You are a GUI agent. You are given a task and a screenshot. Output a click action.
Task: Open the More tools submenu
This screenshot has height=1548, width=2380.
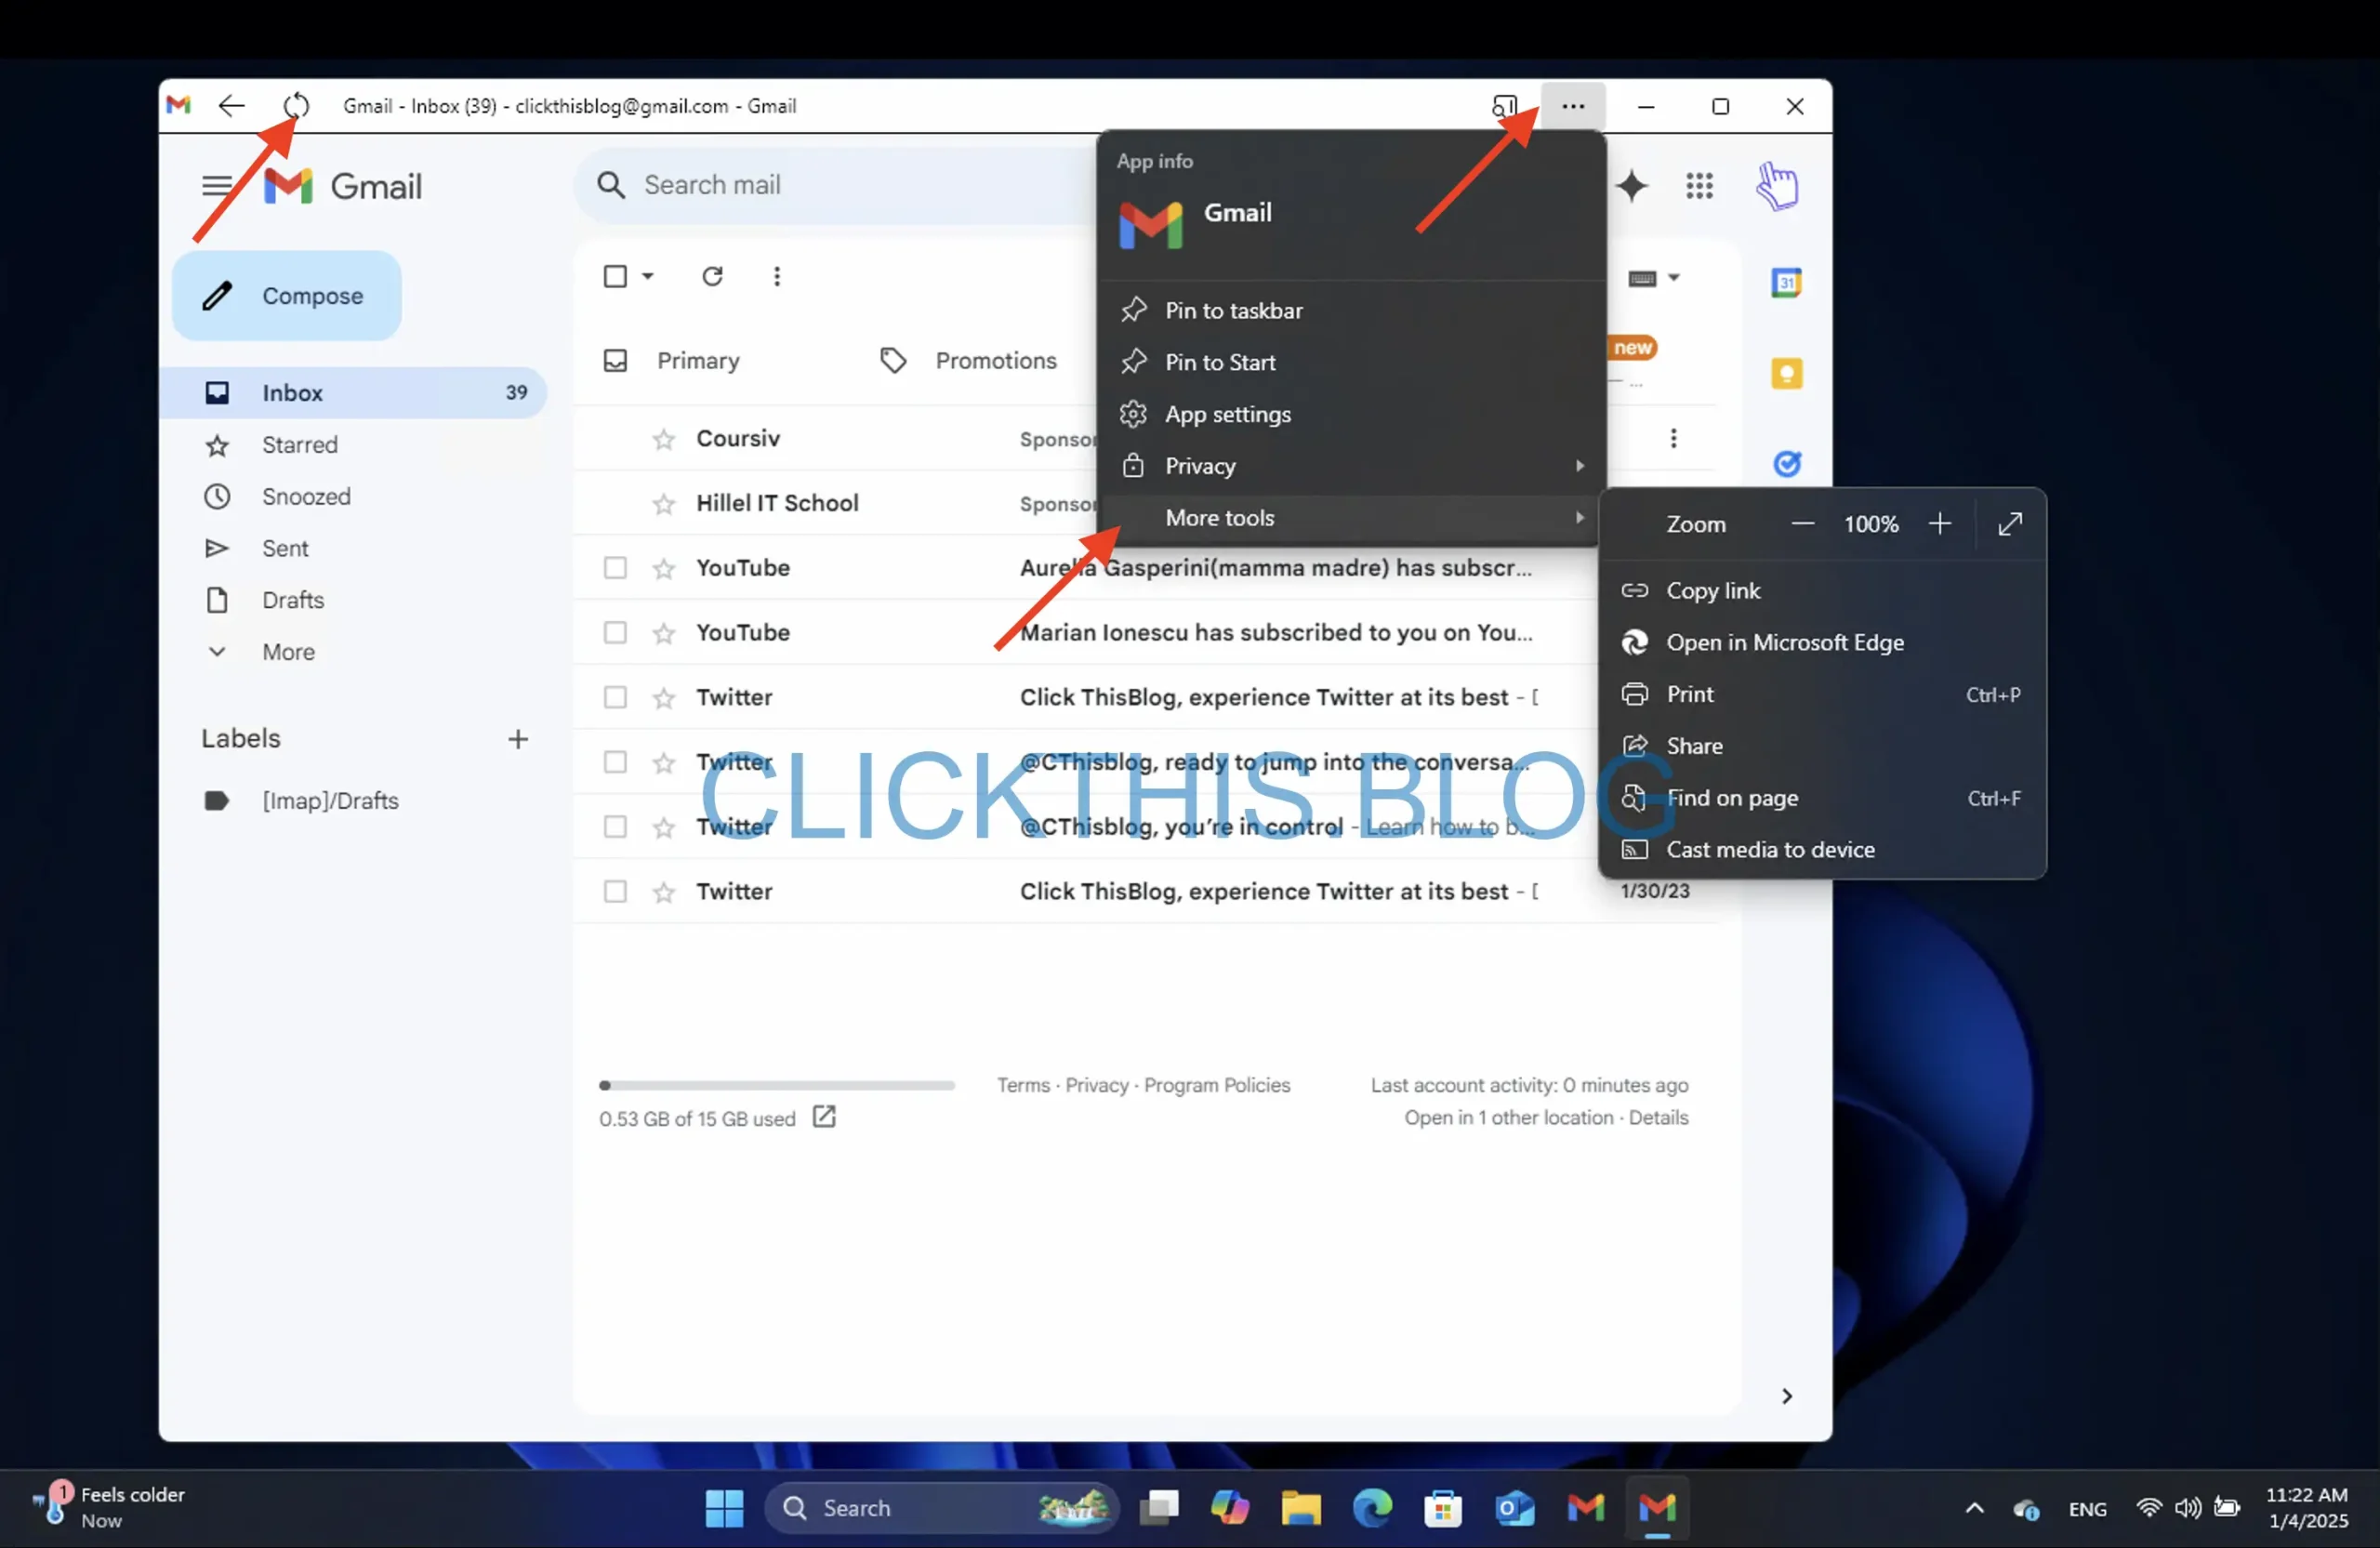pos(1352,518)
